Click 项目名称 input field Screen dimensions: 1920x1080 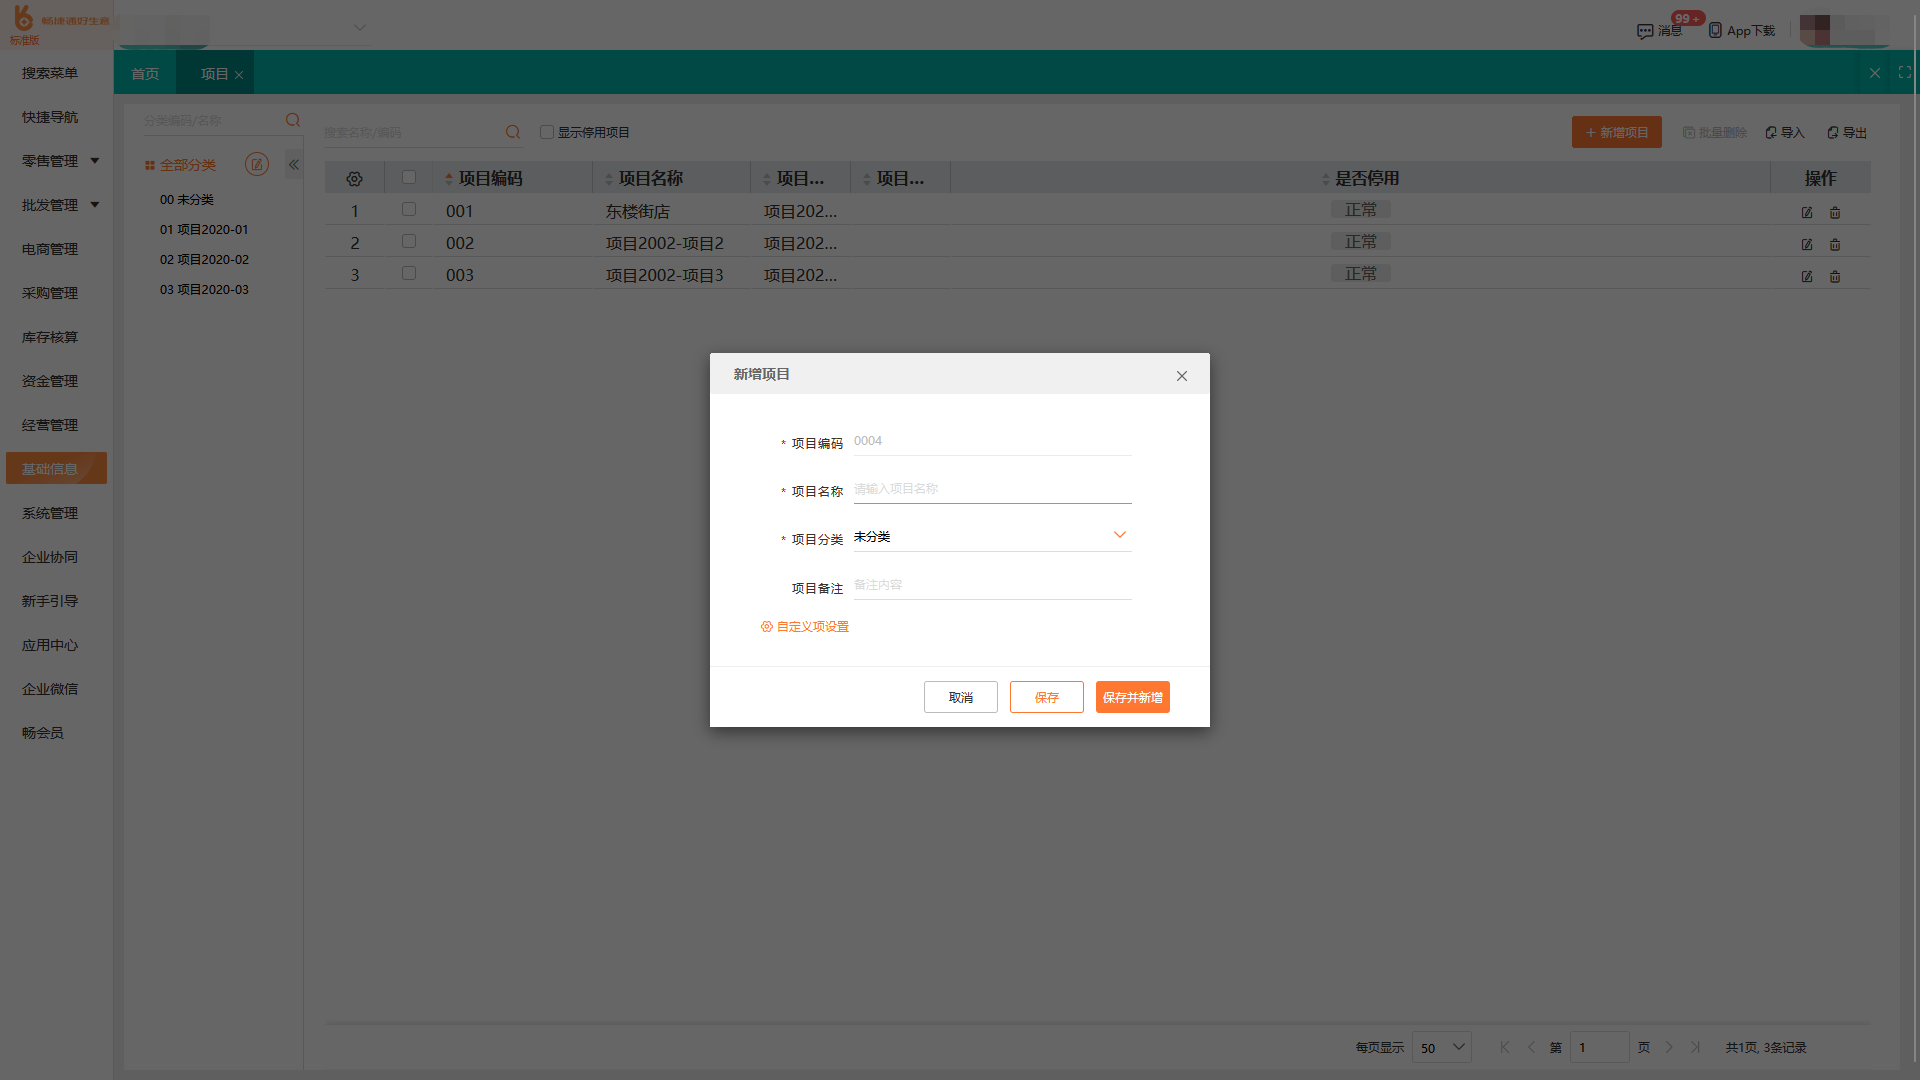click(990, 488)
